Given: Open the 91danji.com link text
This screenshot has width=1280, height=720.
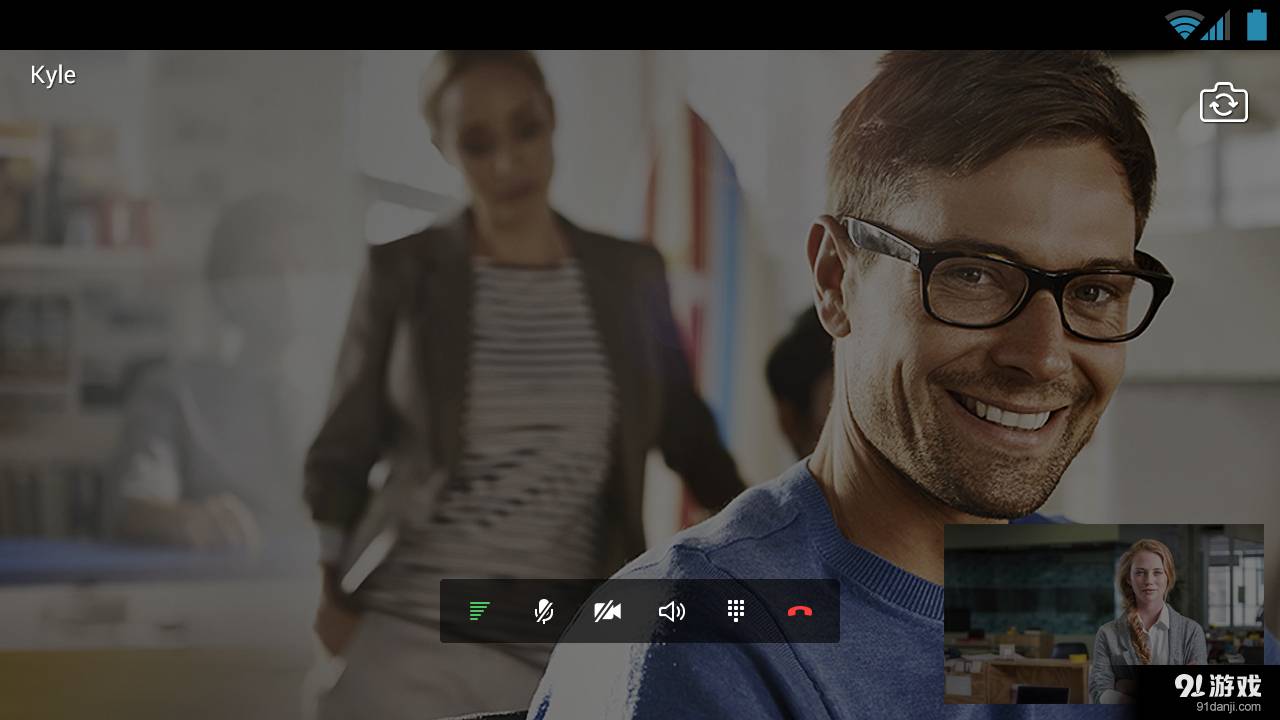Looking at the screenshot, I should tap(1228, 707).
